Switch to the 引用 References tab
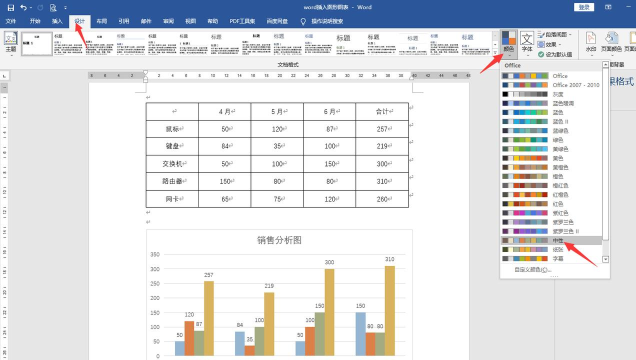This screenshot has width=636, height=360. [124, 21]
